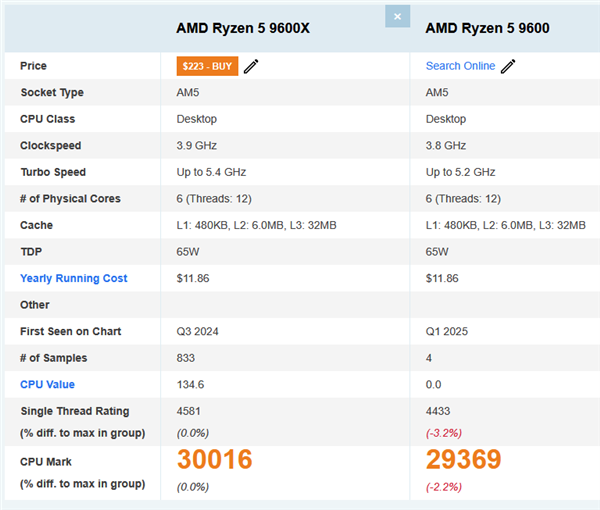Screen dimensions: 600x510
Task: Remove the Ryzen 5 9600X column with ×
Action: pyautogui.click(x=397, y=17)
